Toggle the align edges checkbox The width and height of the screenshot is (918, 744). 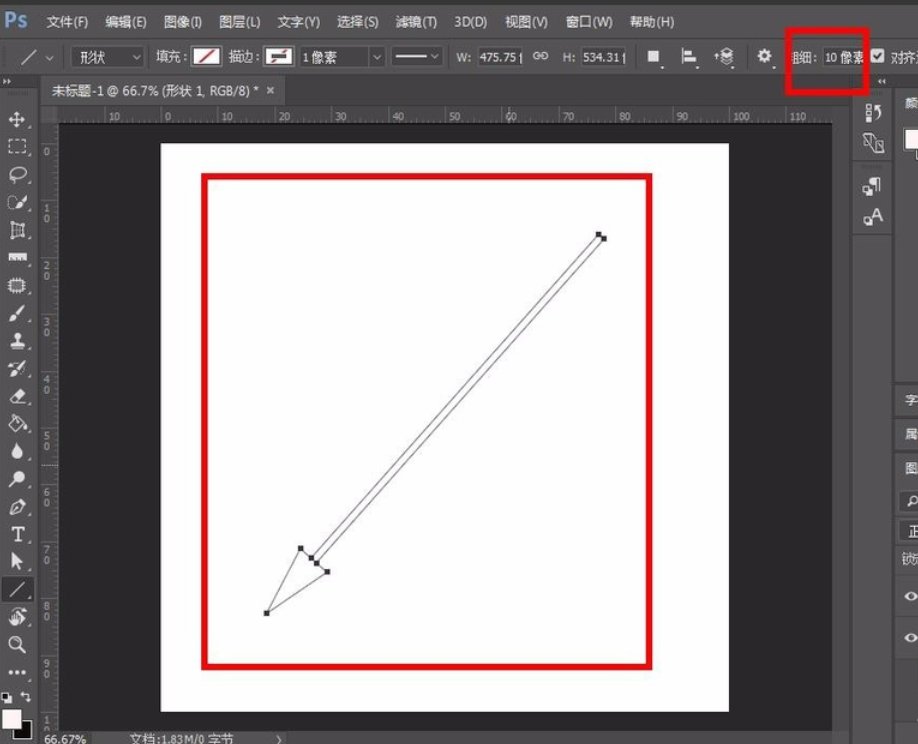(x=877, y=57)
